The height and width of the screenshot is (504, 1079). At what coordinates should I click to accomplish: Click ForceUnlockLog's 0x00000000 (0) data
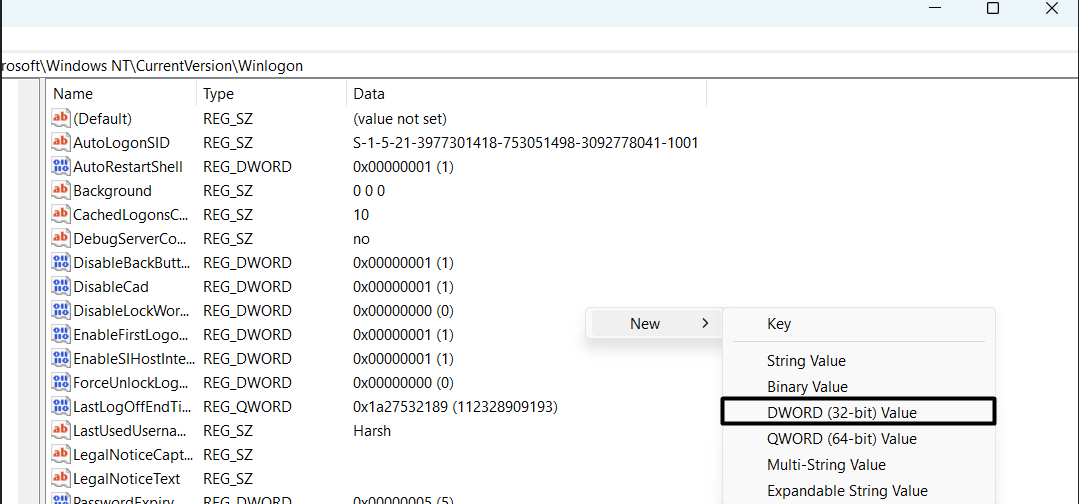[403, 383]
